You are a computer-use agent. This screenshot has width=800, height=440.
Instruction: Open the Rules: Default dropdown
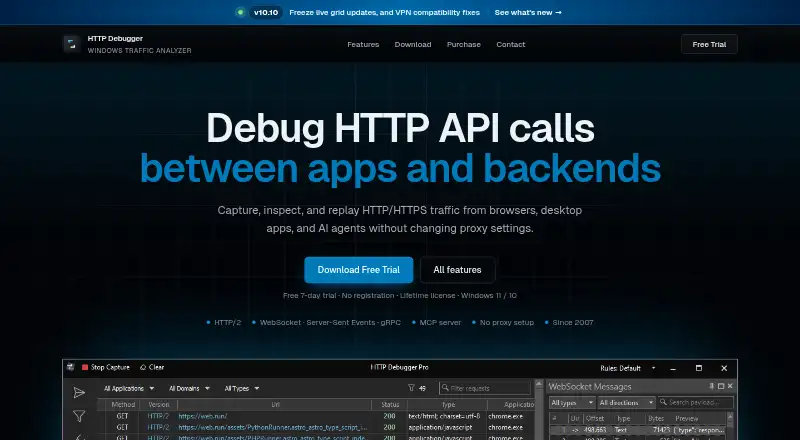pos(628,368)
